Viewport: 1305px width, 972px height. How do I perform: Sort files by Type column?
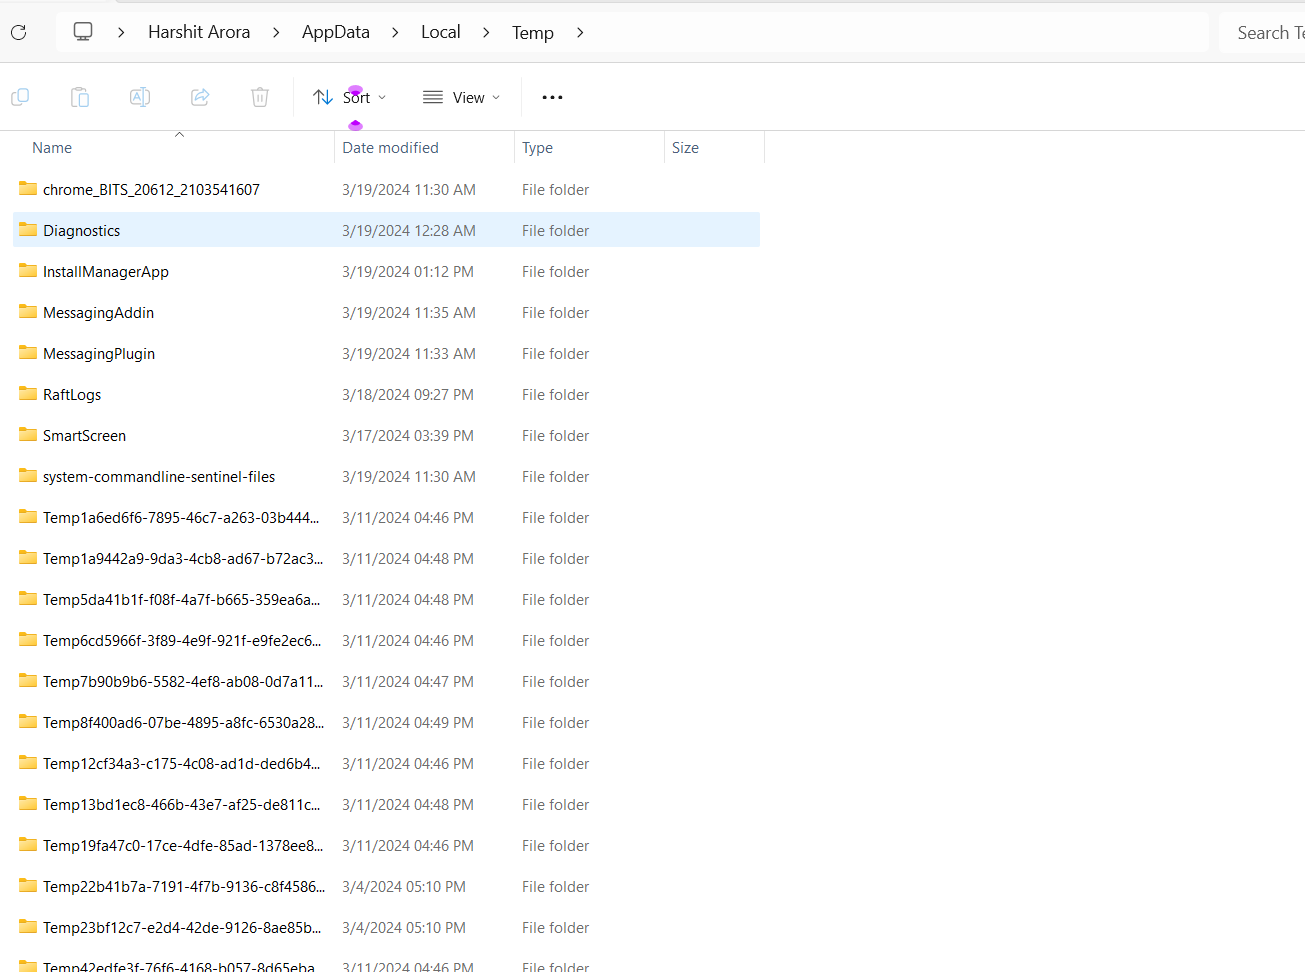pos(537,147)
